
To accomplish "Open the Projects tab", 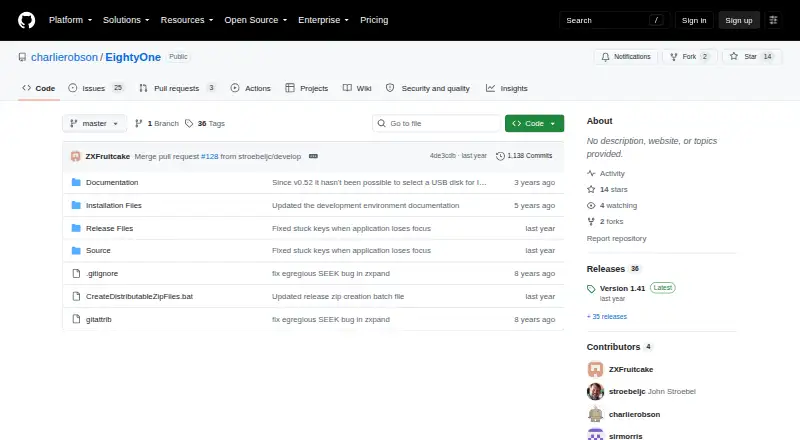I will pyautogui.click(x=307, y=88).
